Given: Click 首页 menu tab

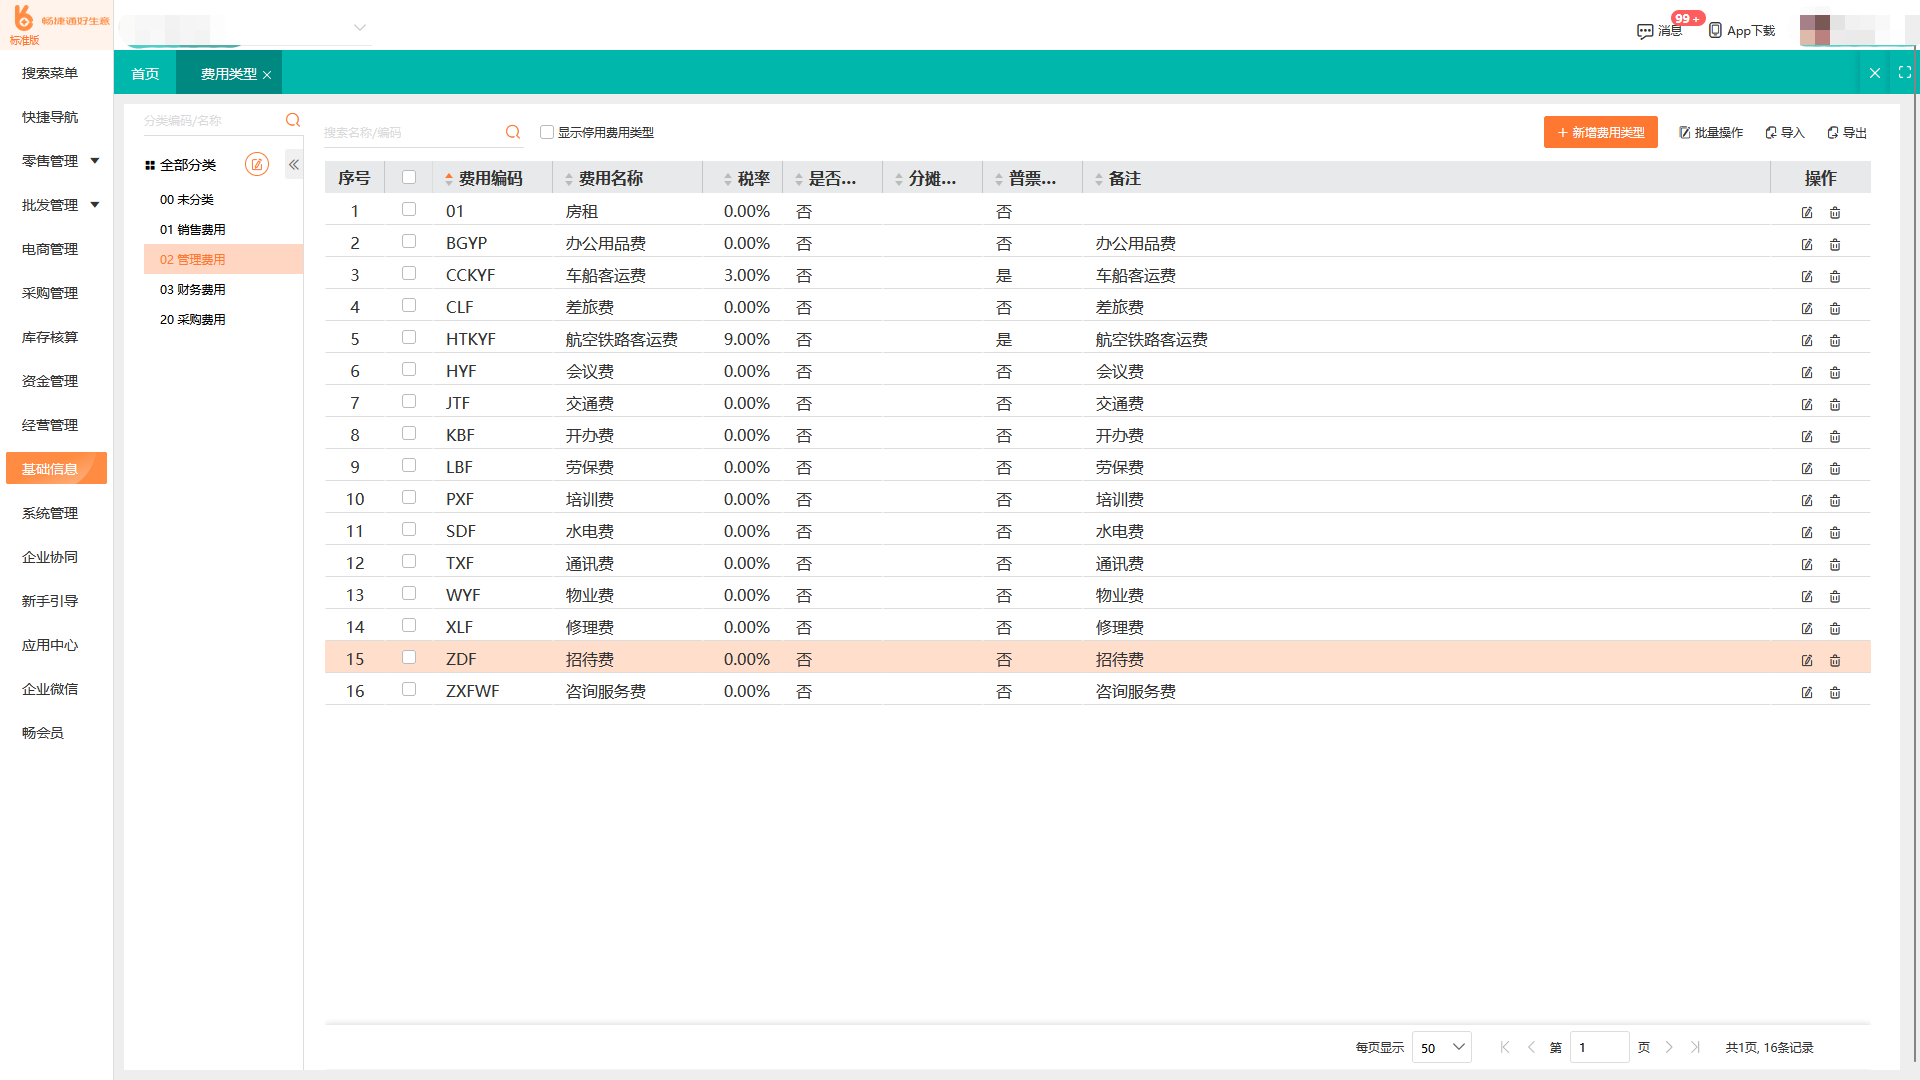Looking at the screenshot, I should pyautogui.click(x=145, y=74).
